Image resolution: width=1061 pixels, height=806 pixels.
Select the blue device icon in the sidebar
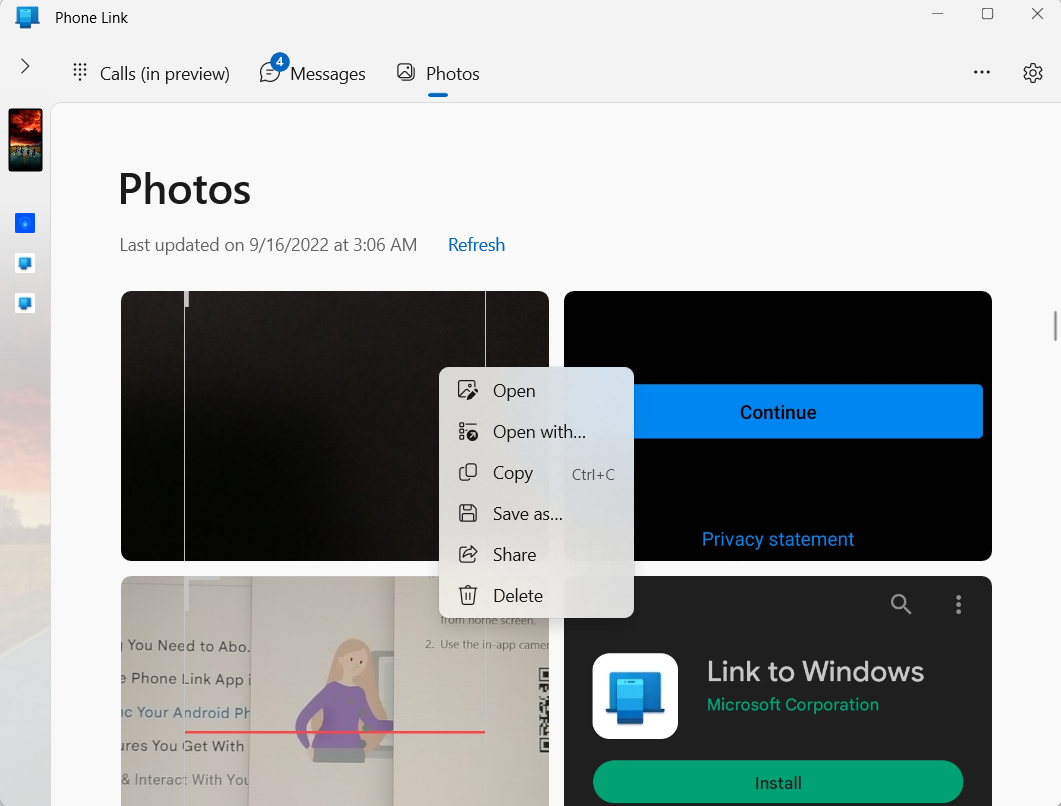(24, 223)
